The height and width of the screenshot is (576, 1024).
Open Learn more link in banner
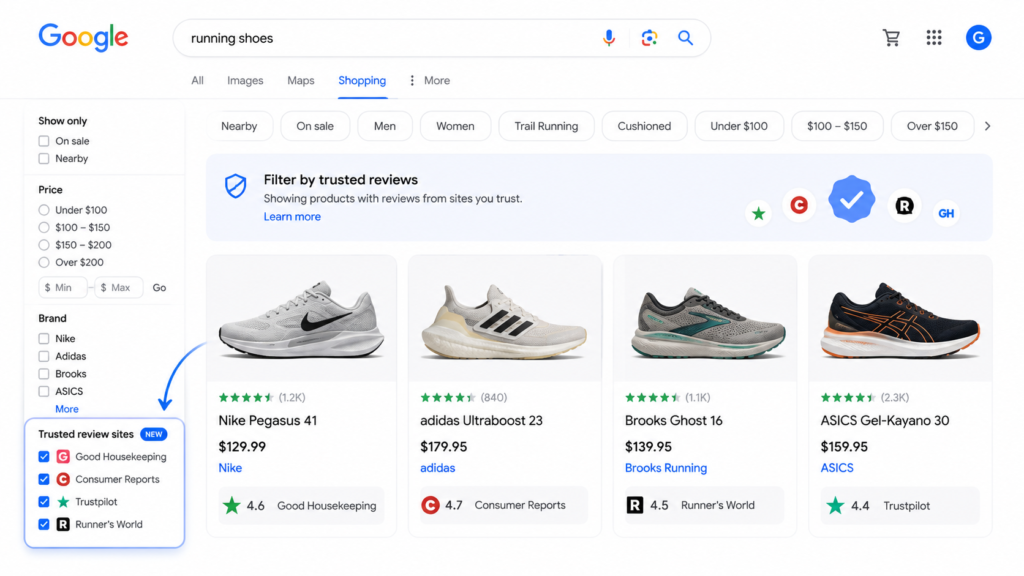(292, 217)
